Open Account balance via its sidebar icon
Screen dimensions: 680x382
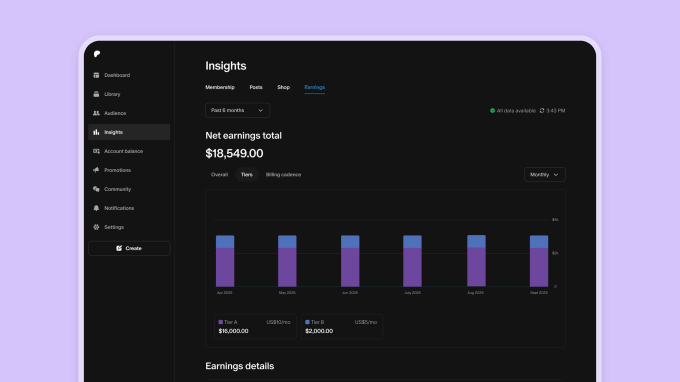pyautogui.click(x=96, y=151)
